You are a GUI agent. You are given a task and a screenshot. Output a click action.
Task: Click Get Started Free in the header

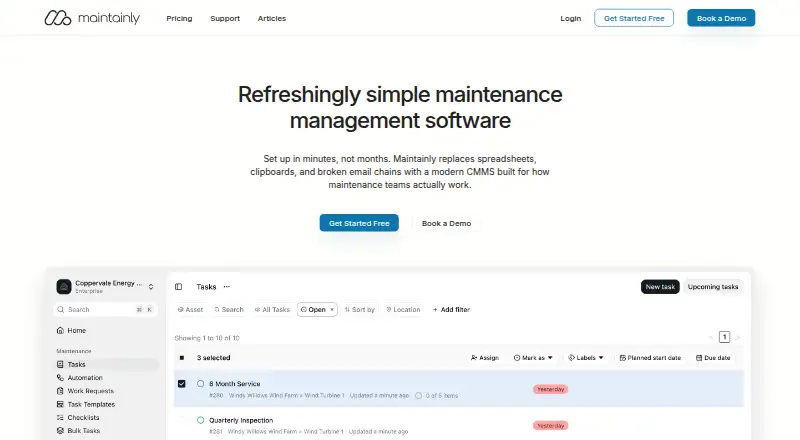pos(634,18)
